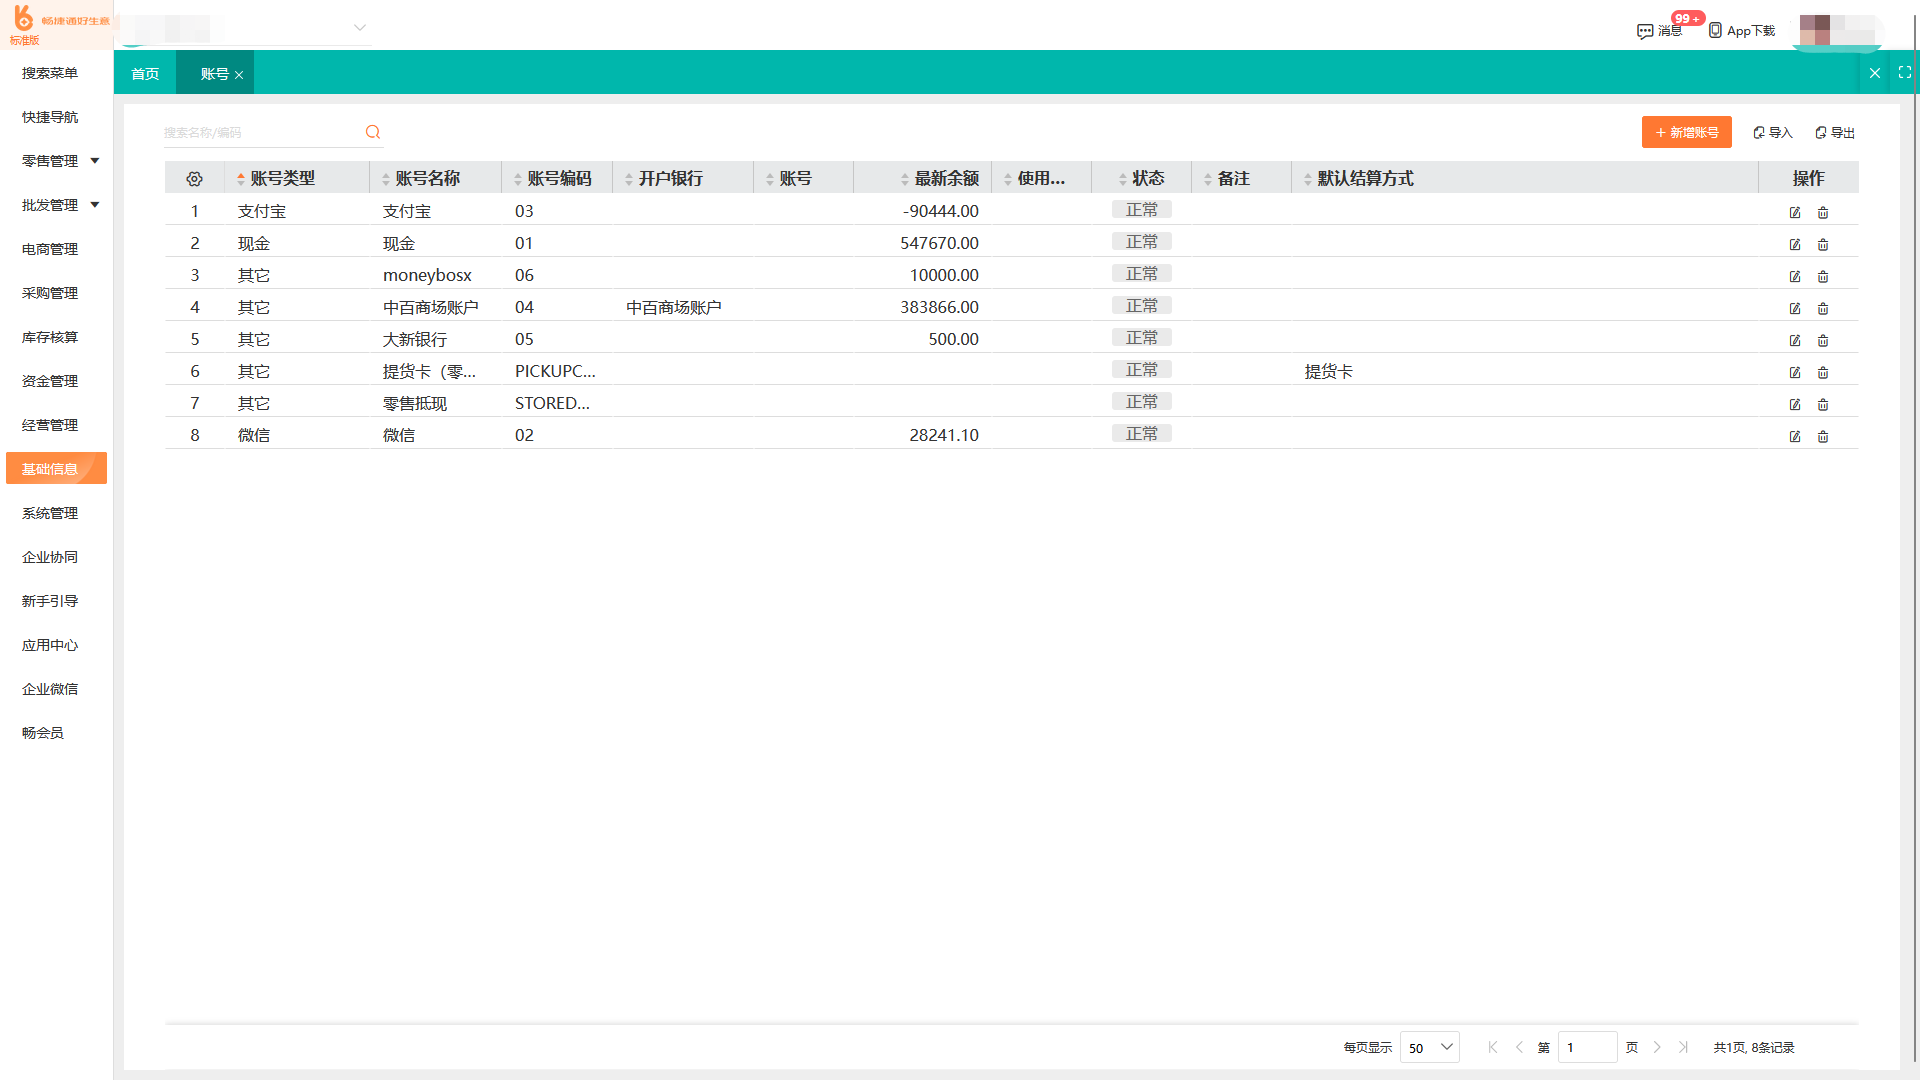Navigate to next page using arrow

coord(1658,1047)
